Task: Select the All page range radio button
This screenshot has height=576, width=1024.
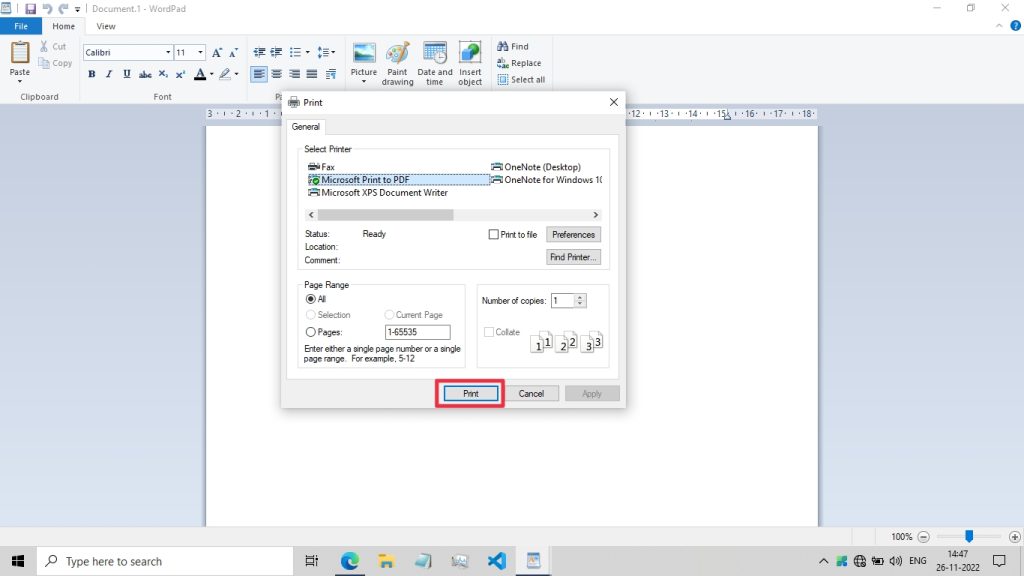Action: (x=311, y=299)
